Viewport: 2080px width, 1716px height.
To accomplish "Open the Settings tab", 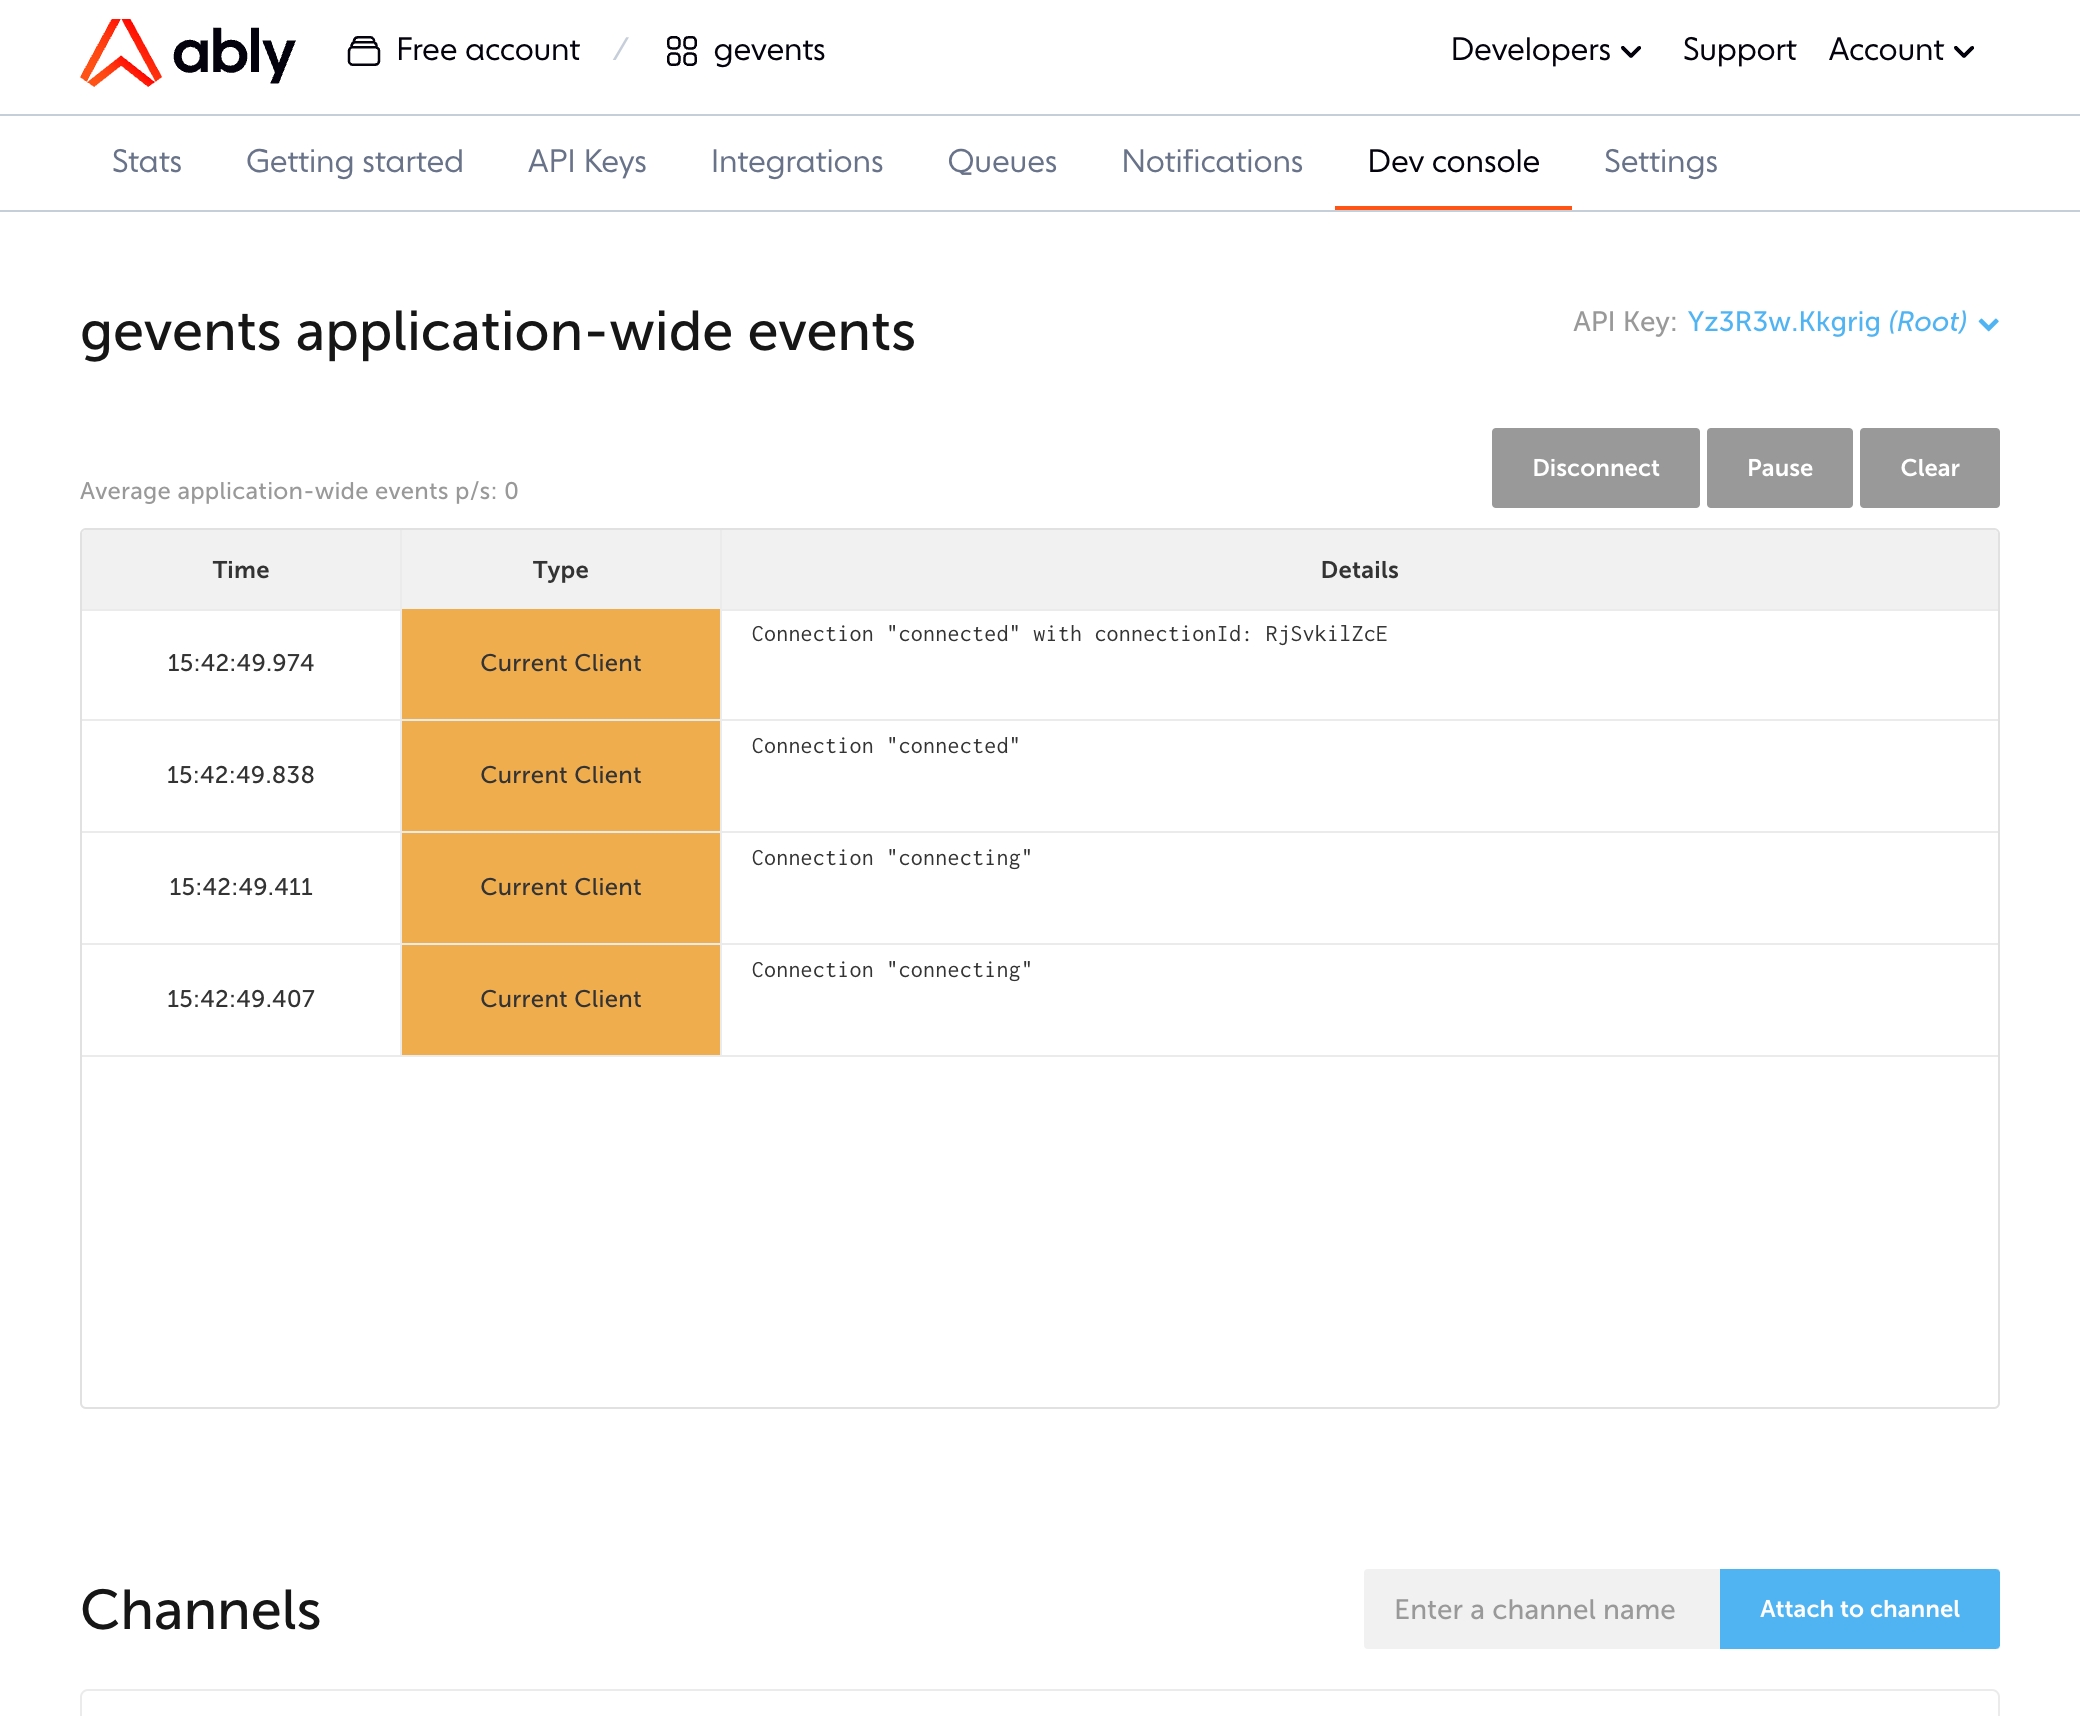I will (1660, 162).
